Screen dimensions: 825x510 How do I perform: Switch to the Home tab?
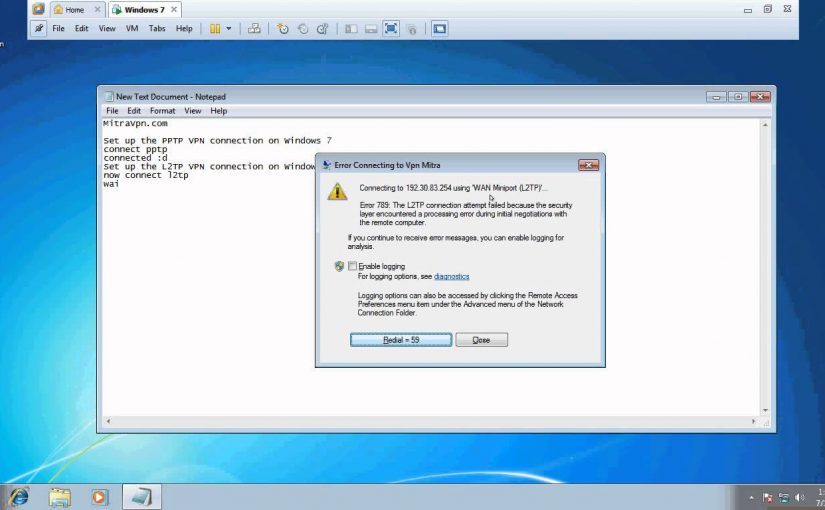point(68,10)
